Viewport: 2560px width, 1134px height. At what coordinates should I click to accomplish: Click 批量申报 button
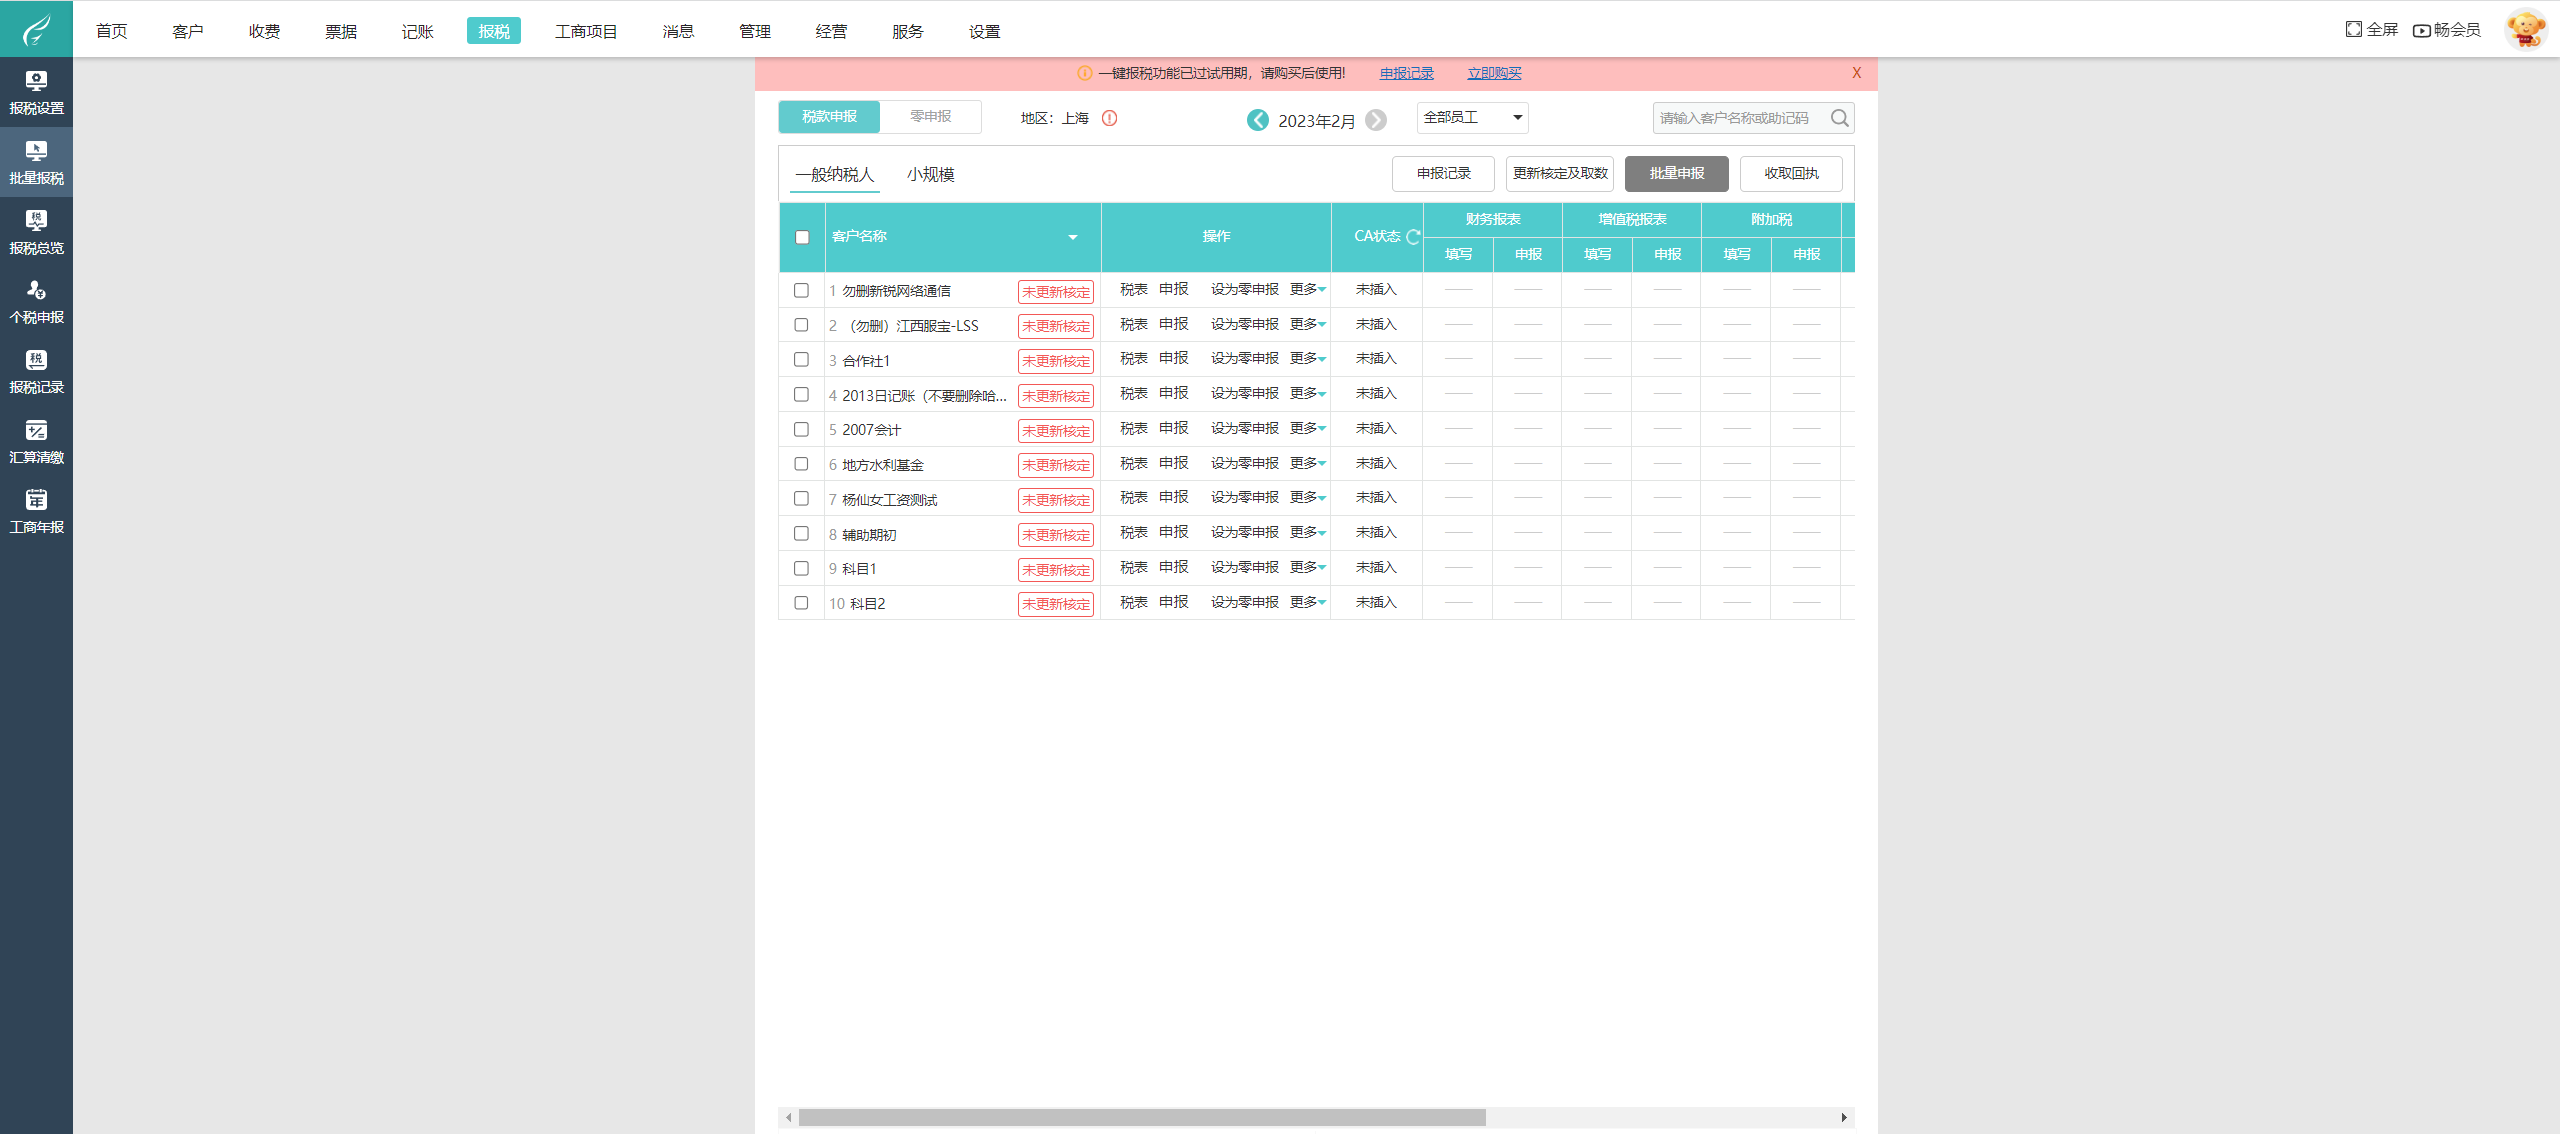[1673, 173]
